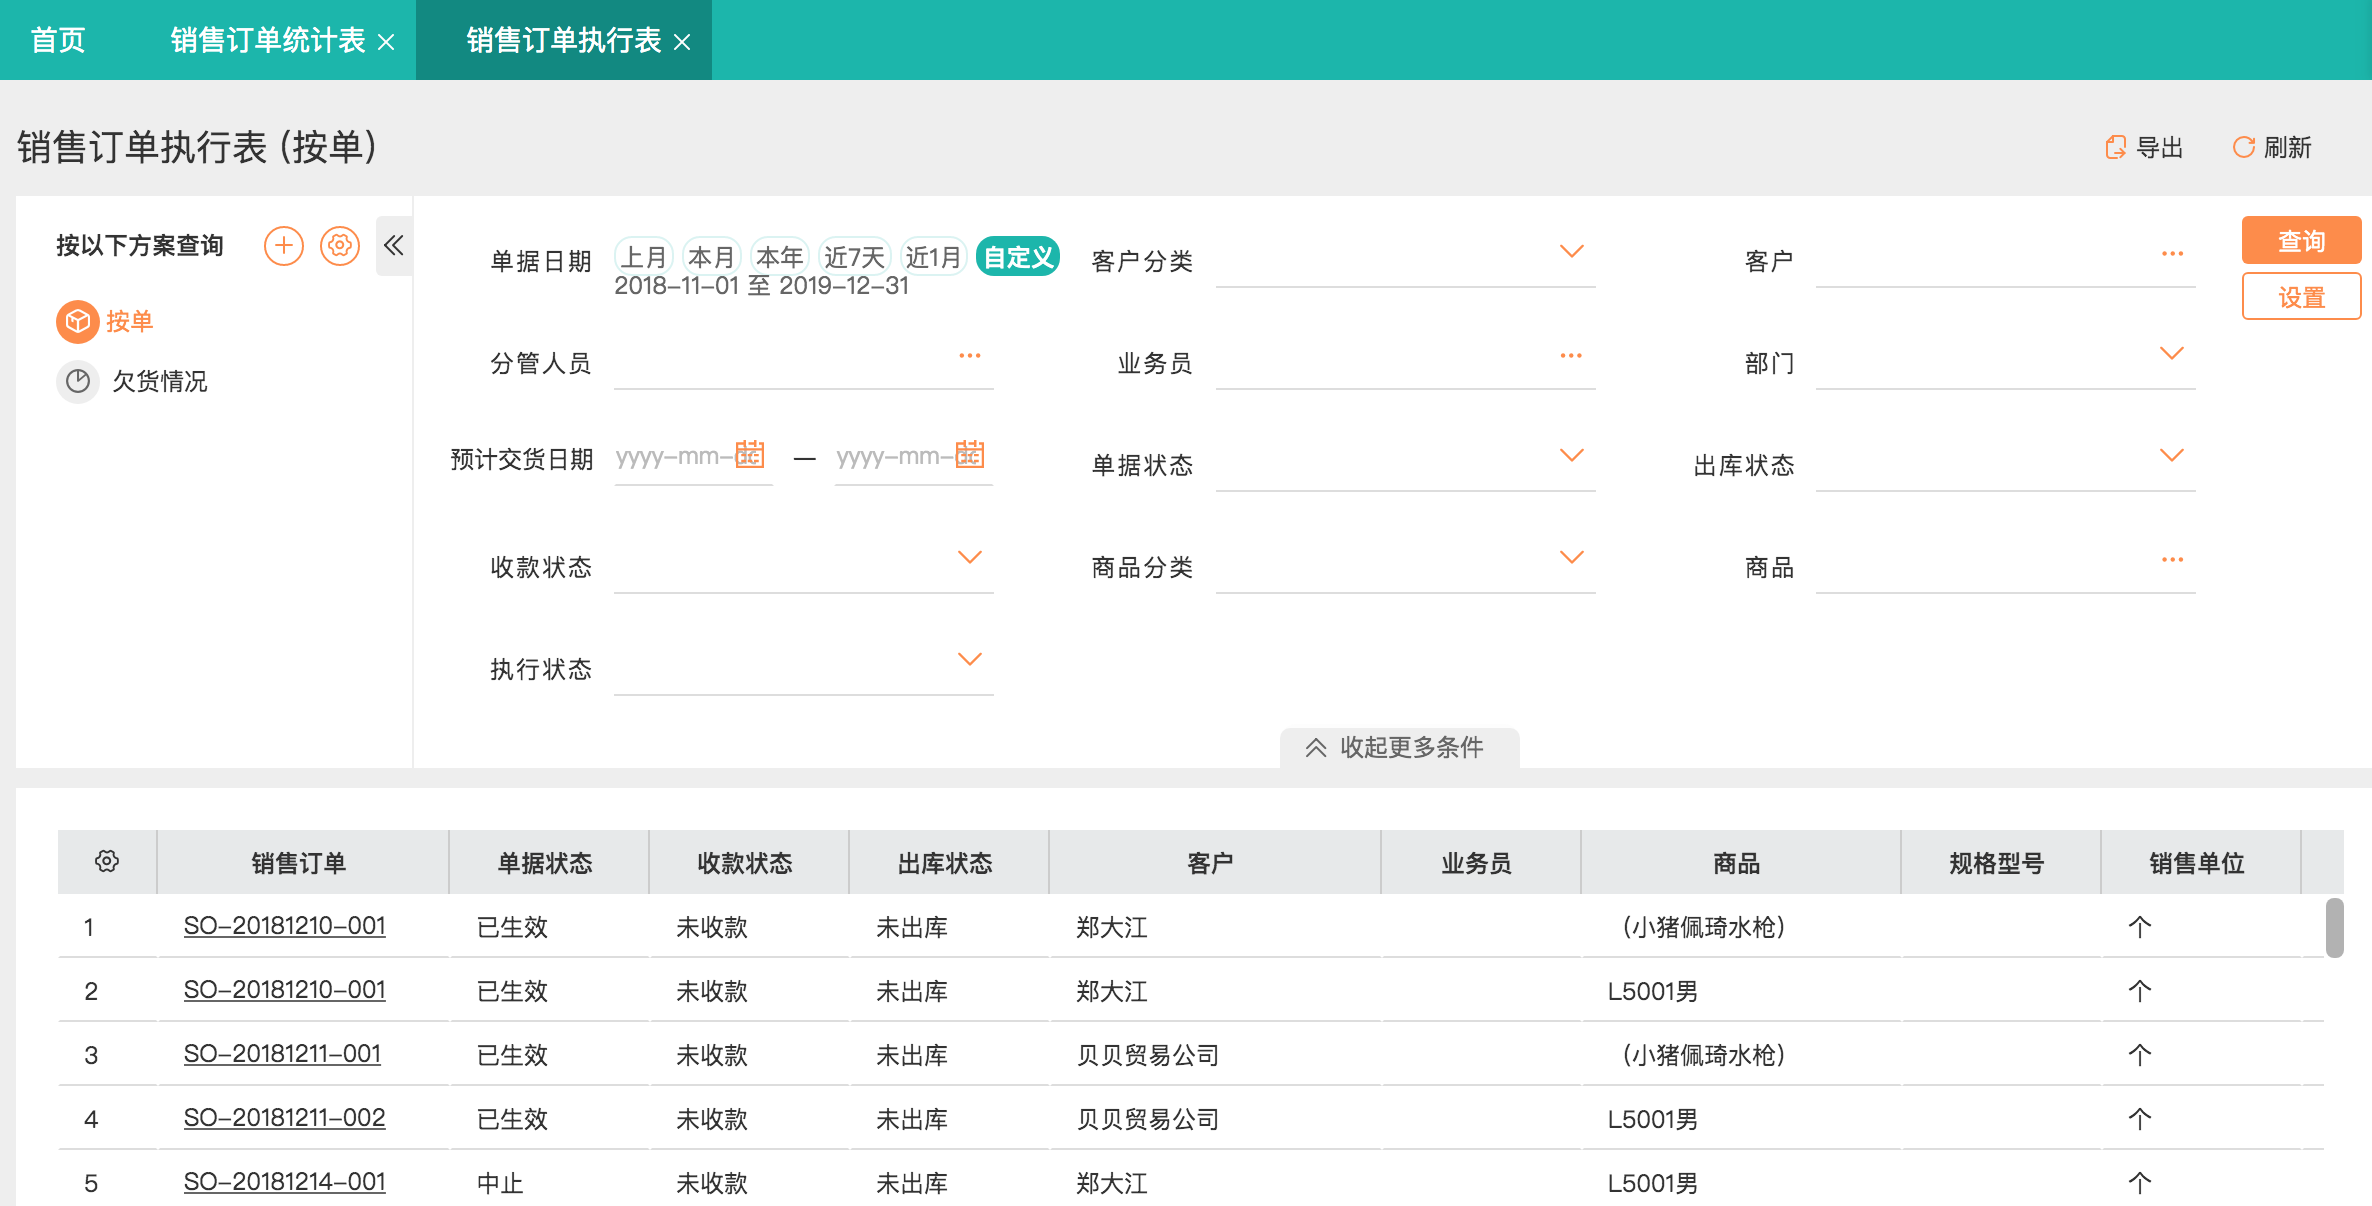Click the table settings gear icon
The height and width of the screenshot is (1206, 2372).
[106, 860]
